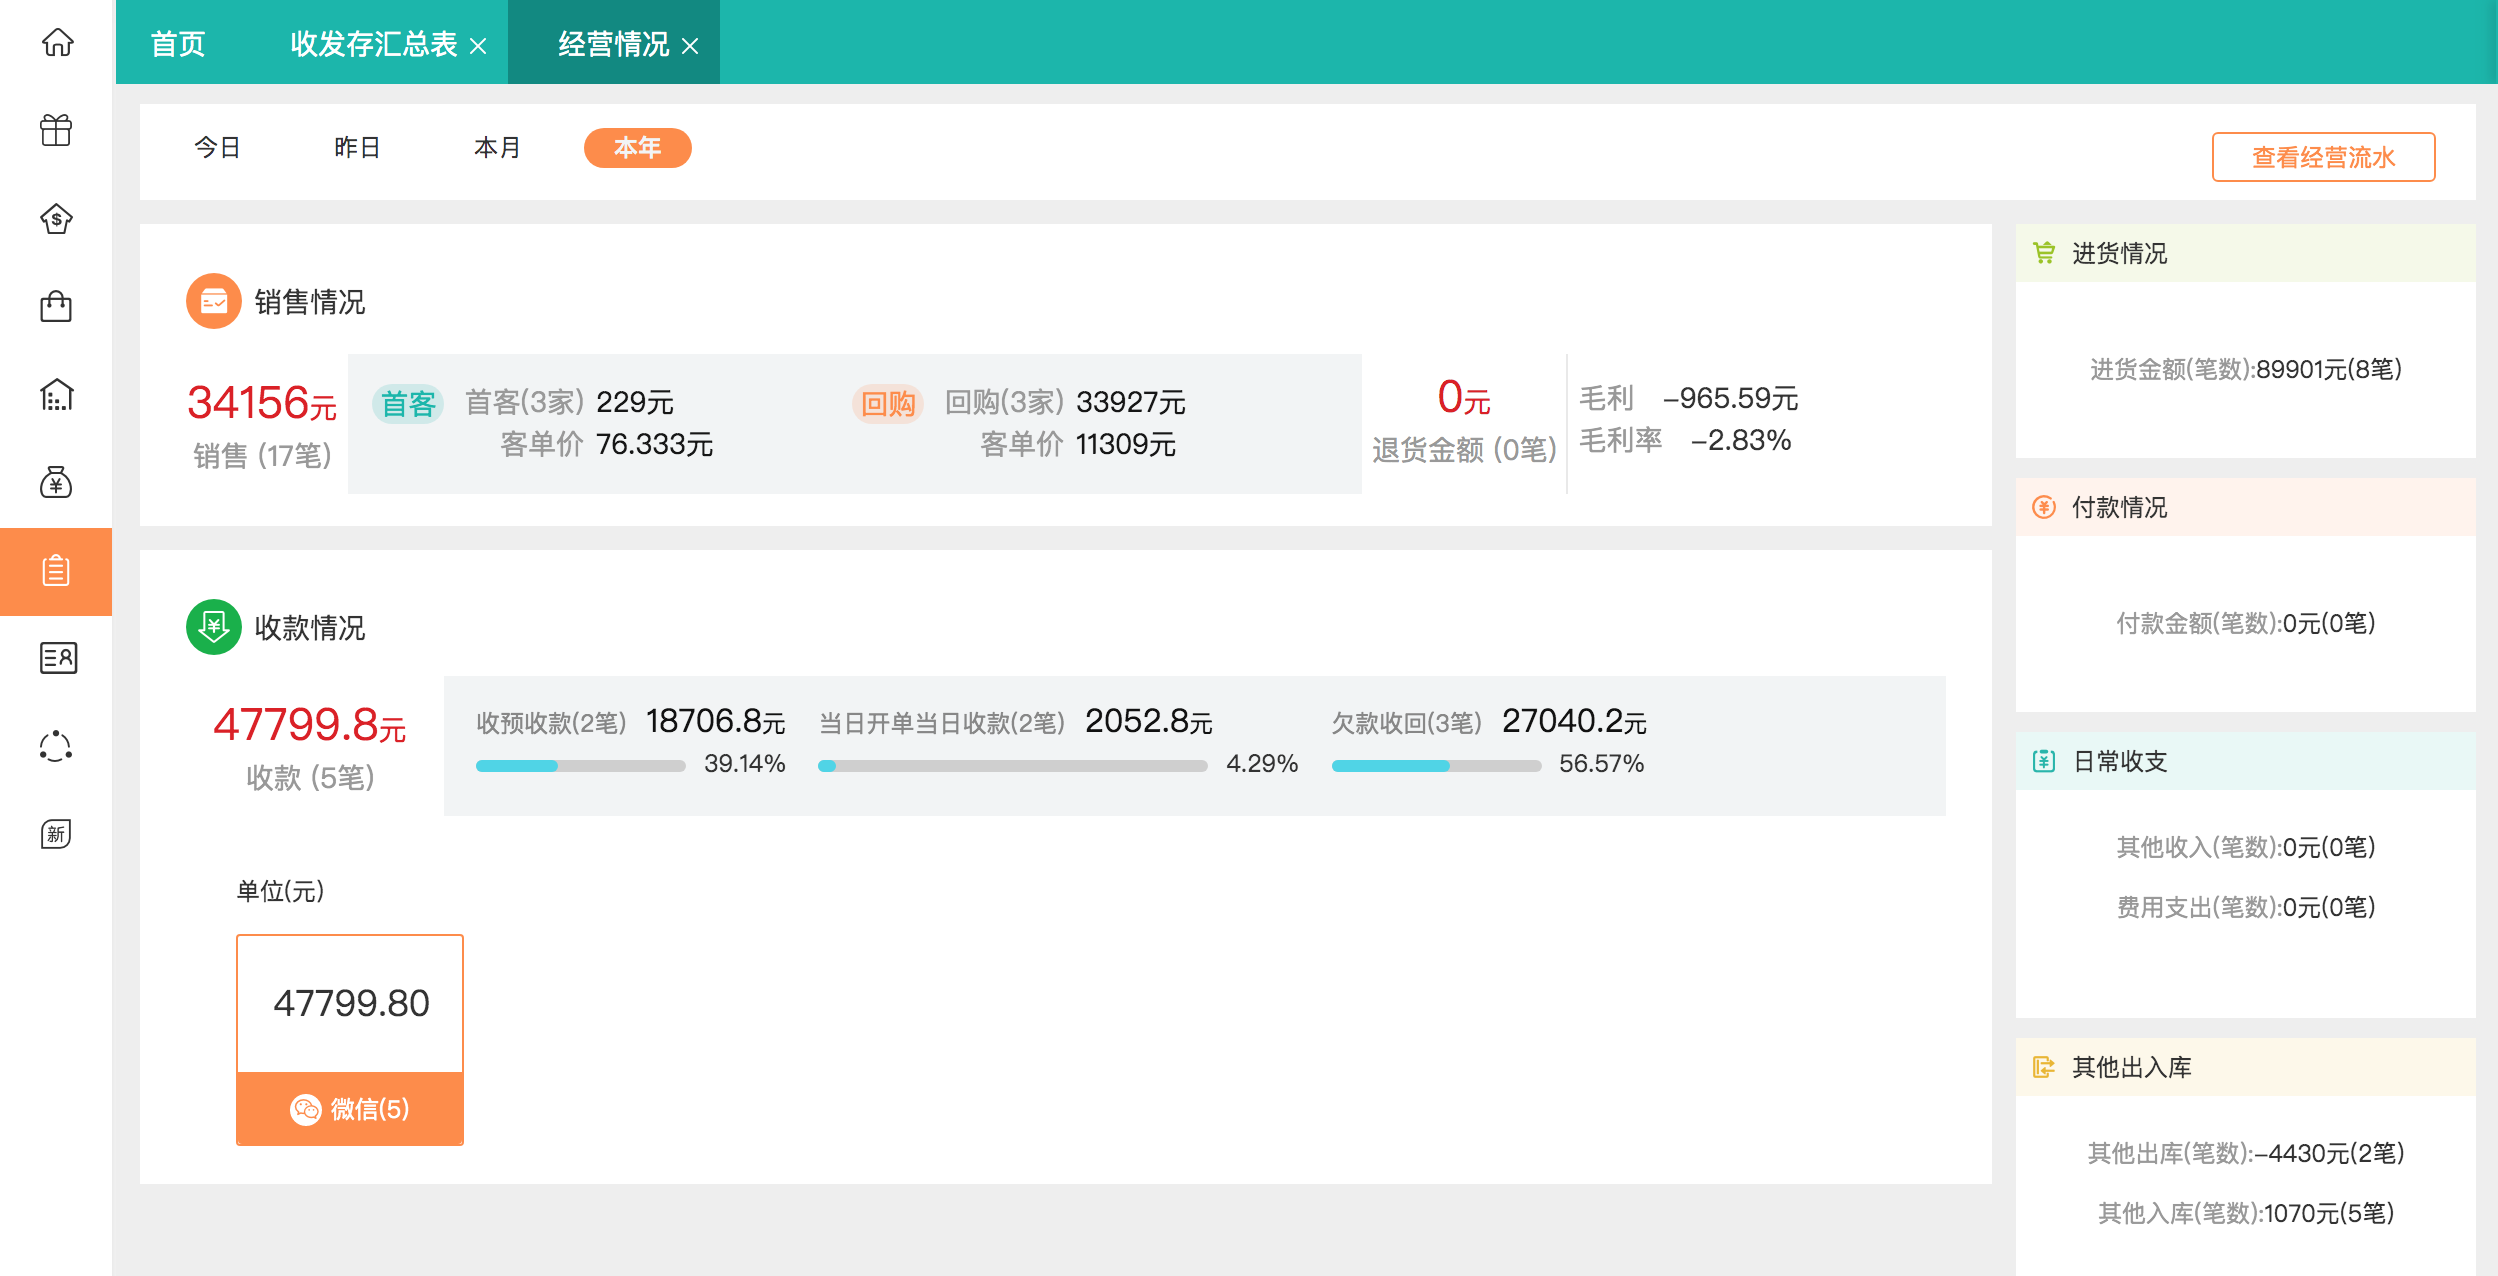This screenshot has width=2498, height=1276.
Task: Click the sales situation envelope icon
Action: (x=213, y=299)
